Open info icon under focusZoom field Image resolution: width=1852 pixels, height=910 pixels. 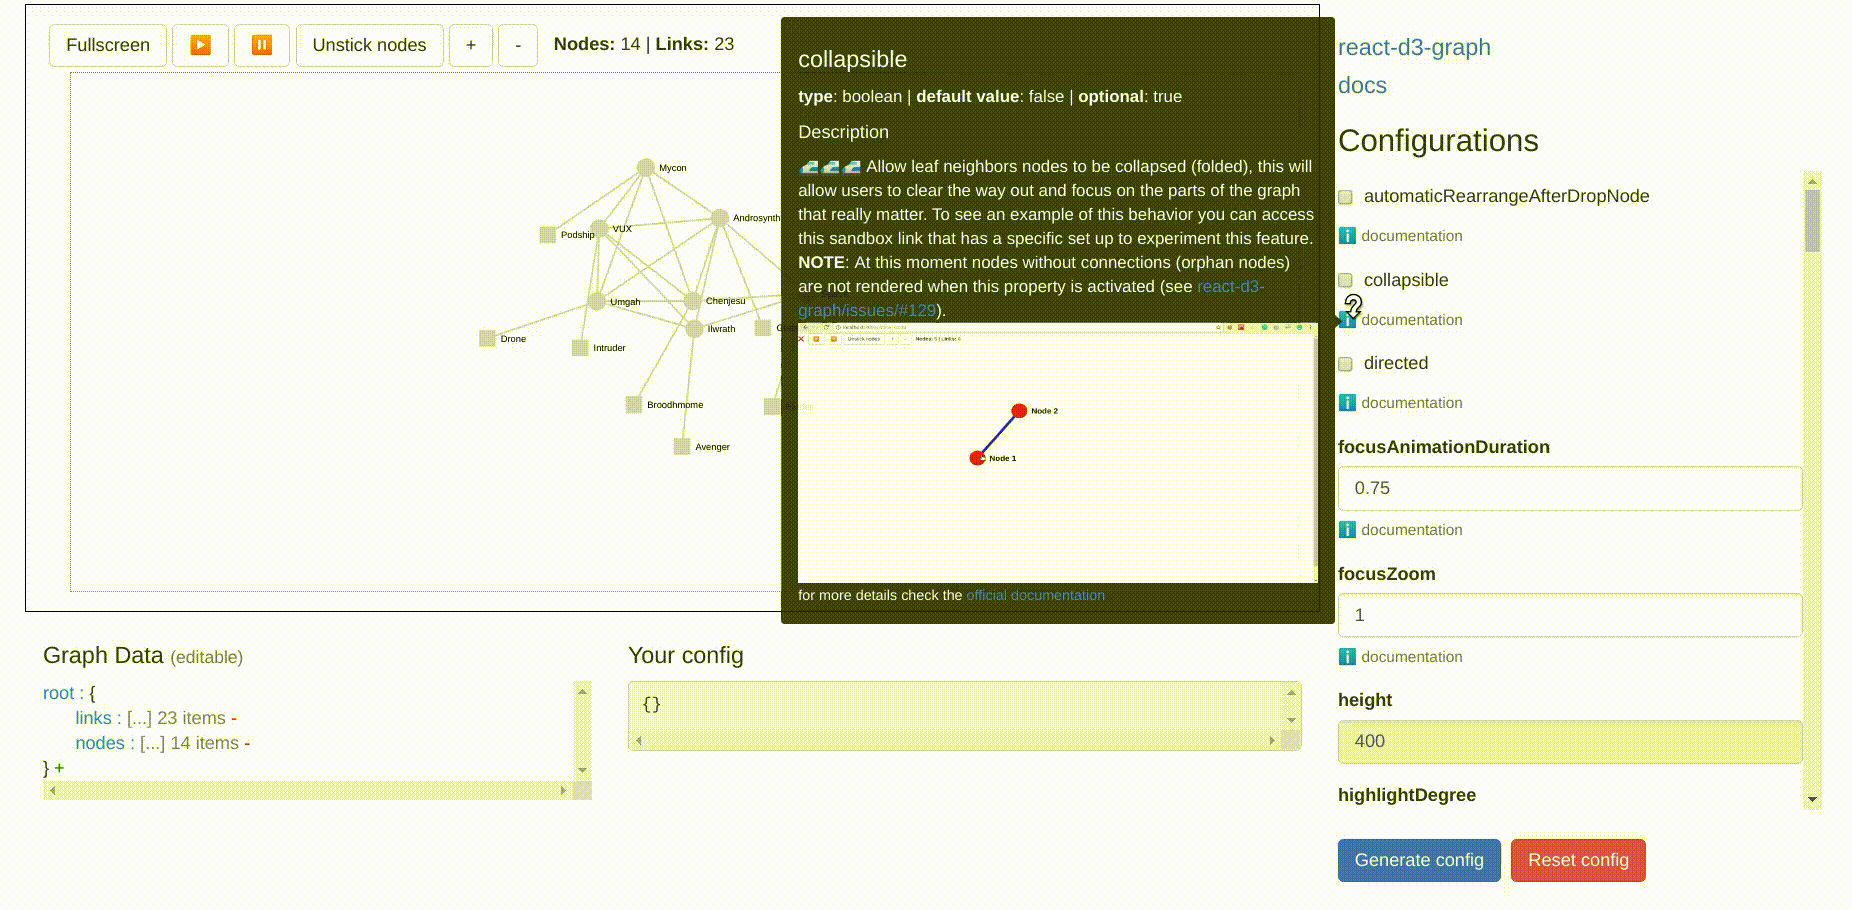click(1347, 657)
